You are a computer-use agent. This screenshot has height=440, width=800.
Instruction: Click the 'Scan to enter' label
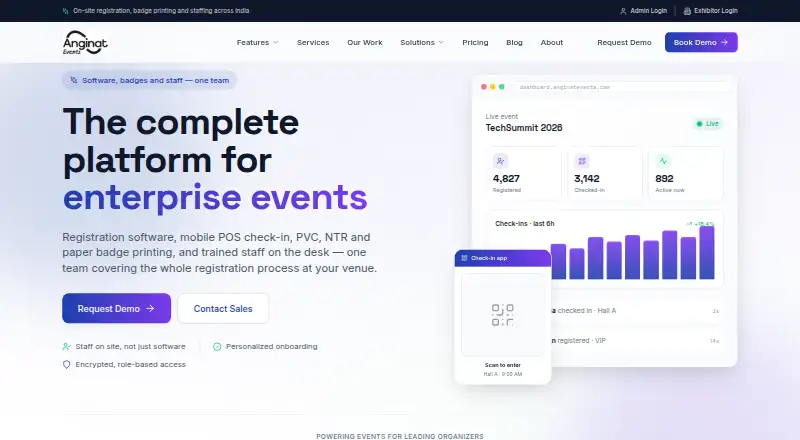503,365
